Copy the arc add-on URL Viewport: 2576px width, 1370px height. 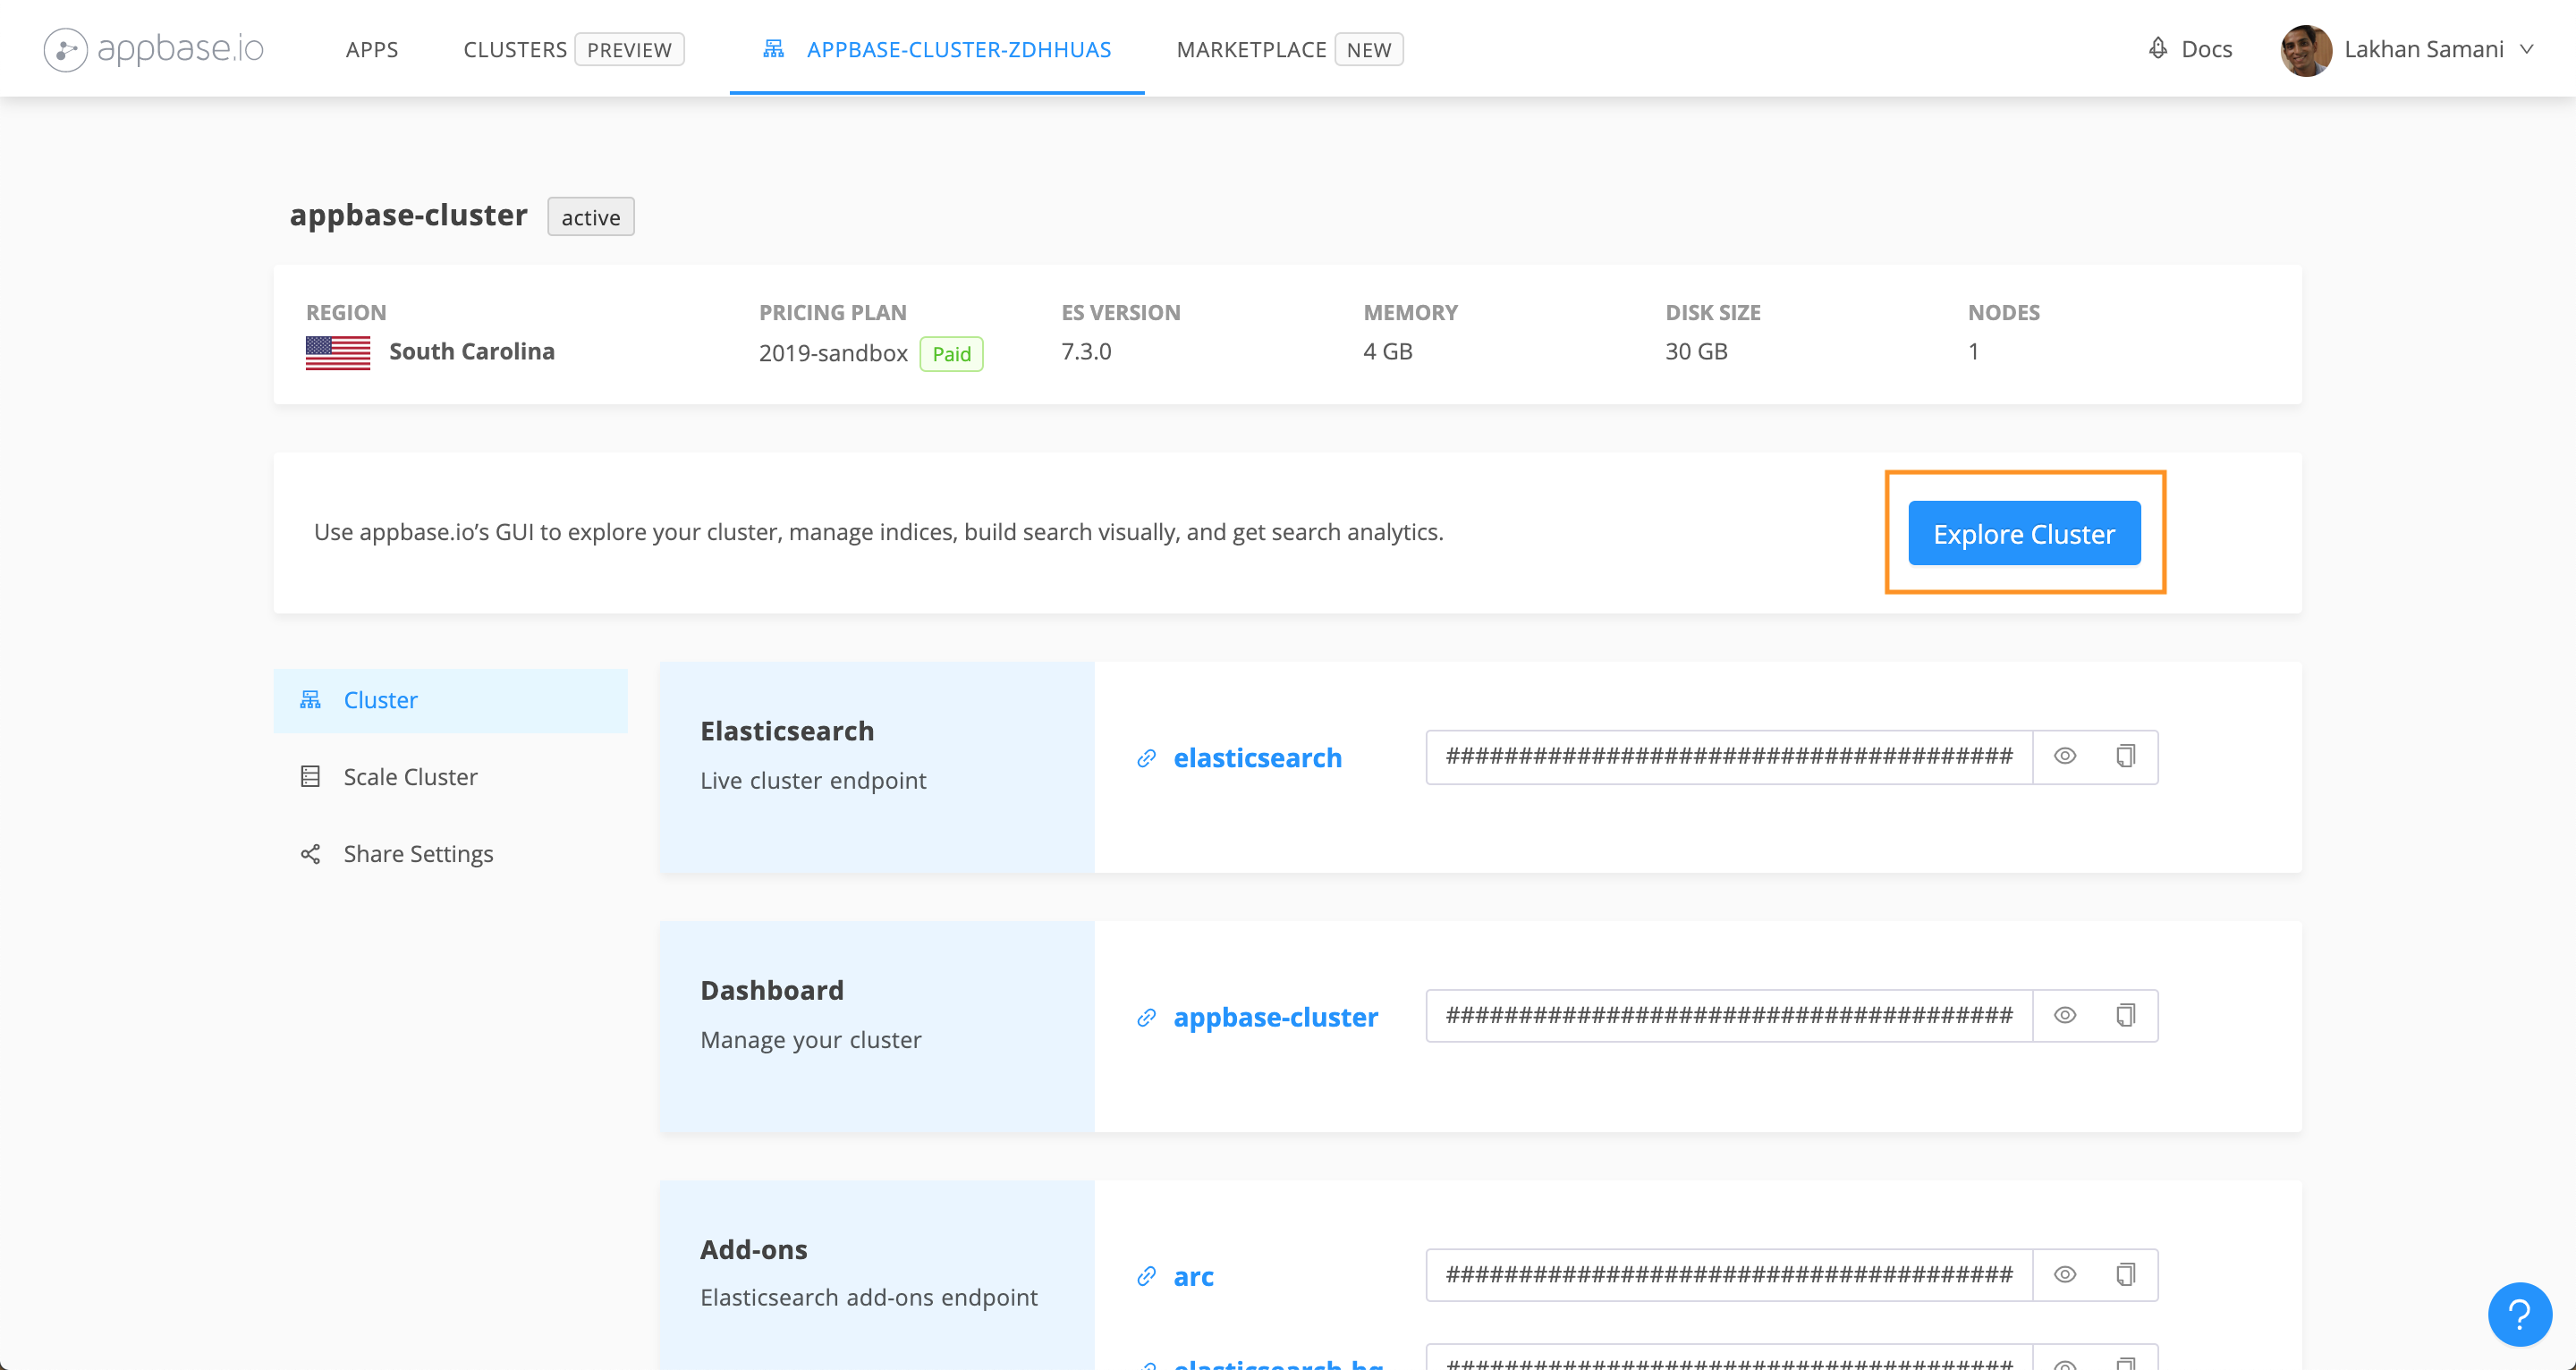click(2125, 1274)
